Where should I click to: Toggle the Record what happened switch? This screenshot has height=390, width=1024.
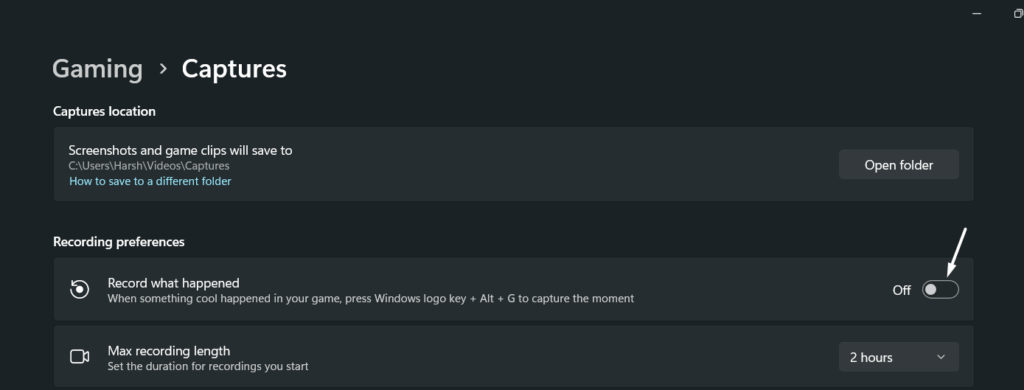(940, 289)
